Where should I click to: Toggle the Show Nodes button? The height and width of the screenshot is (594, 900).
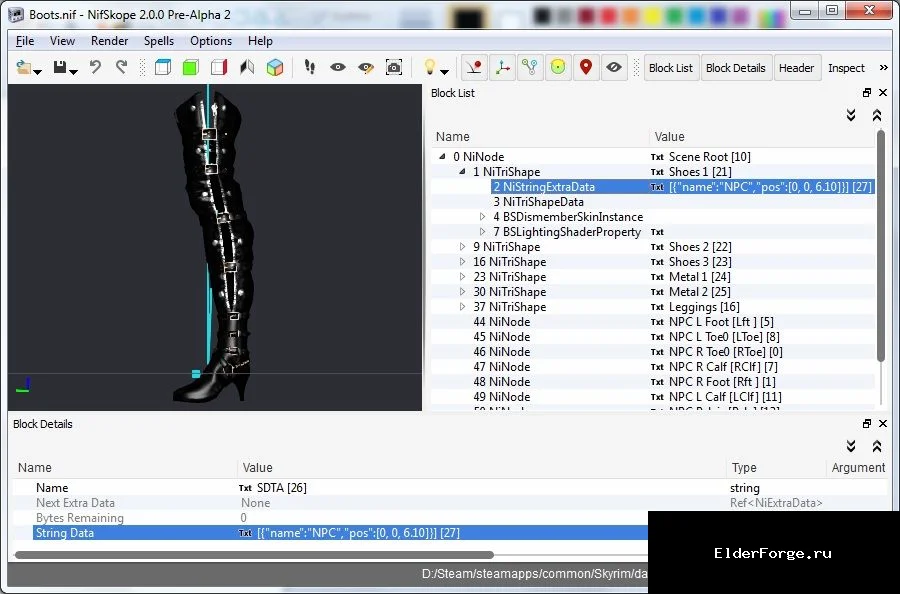(529, 68)
